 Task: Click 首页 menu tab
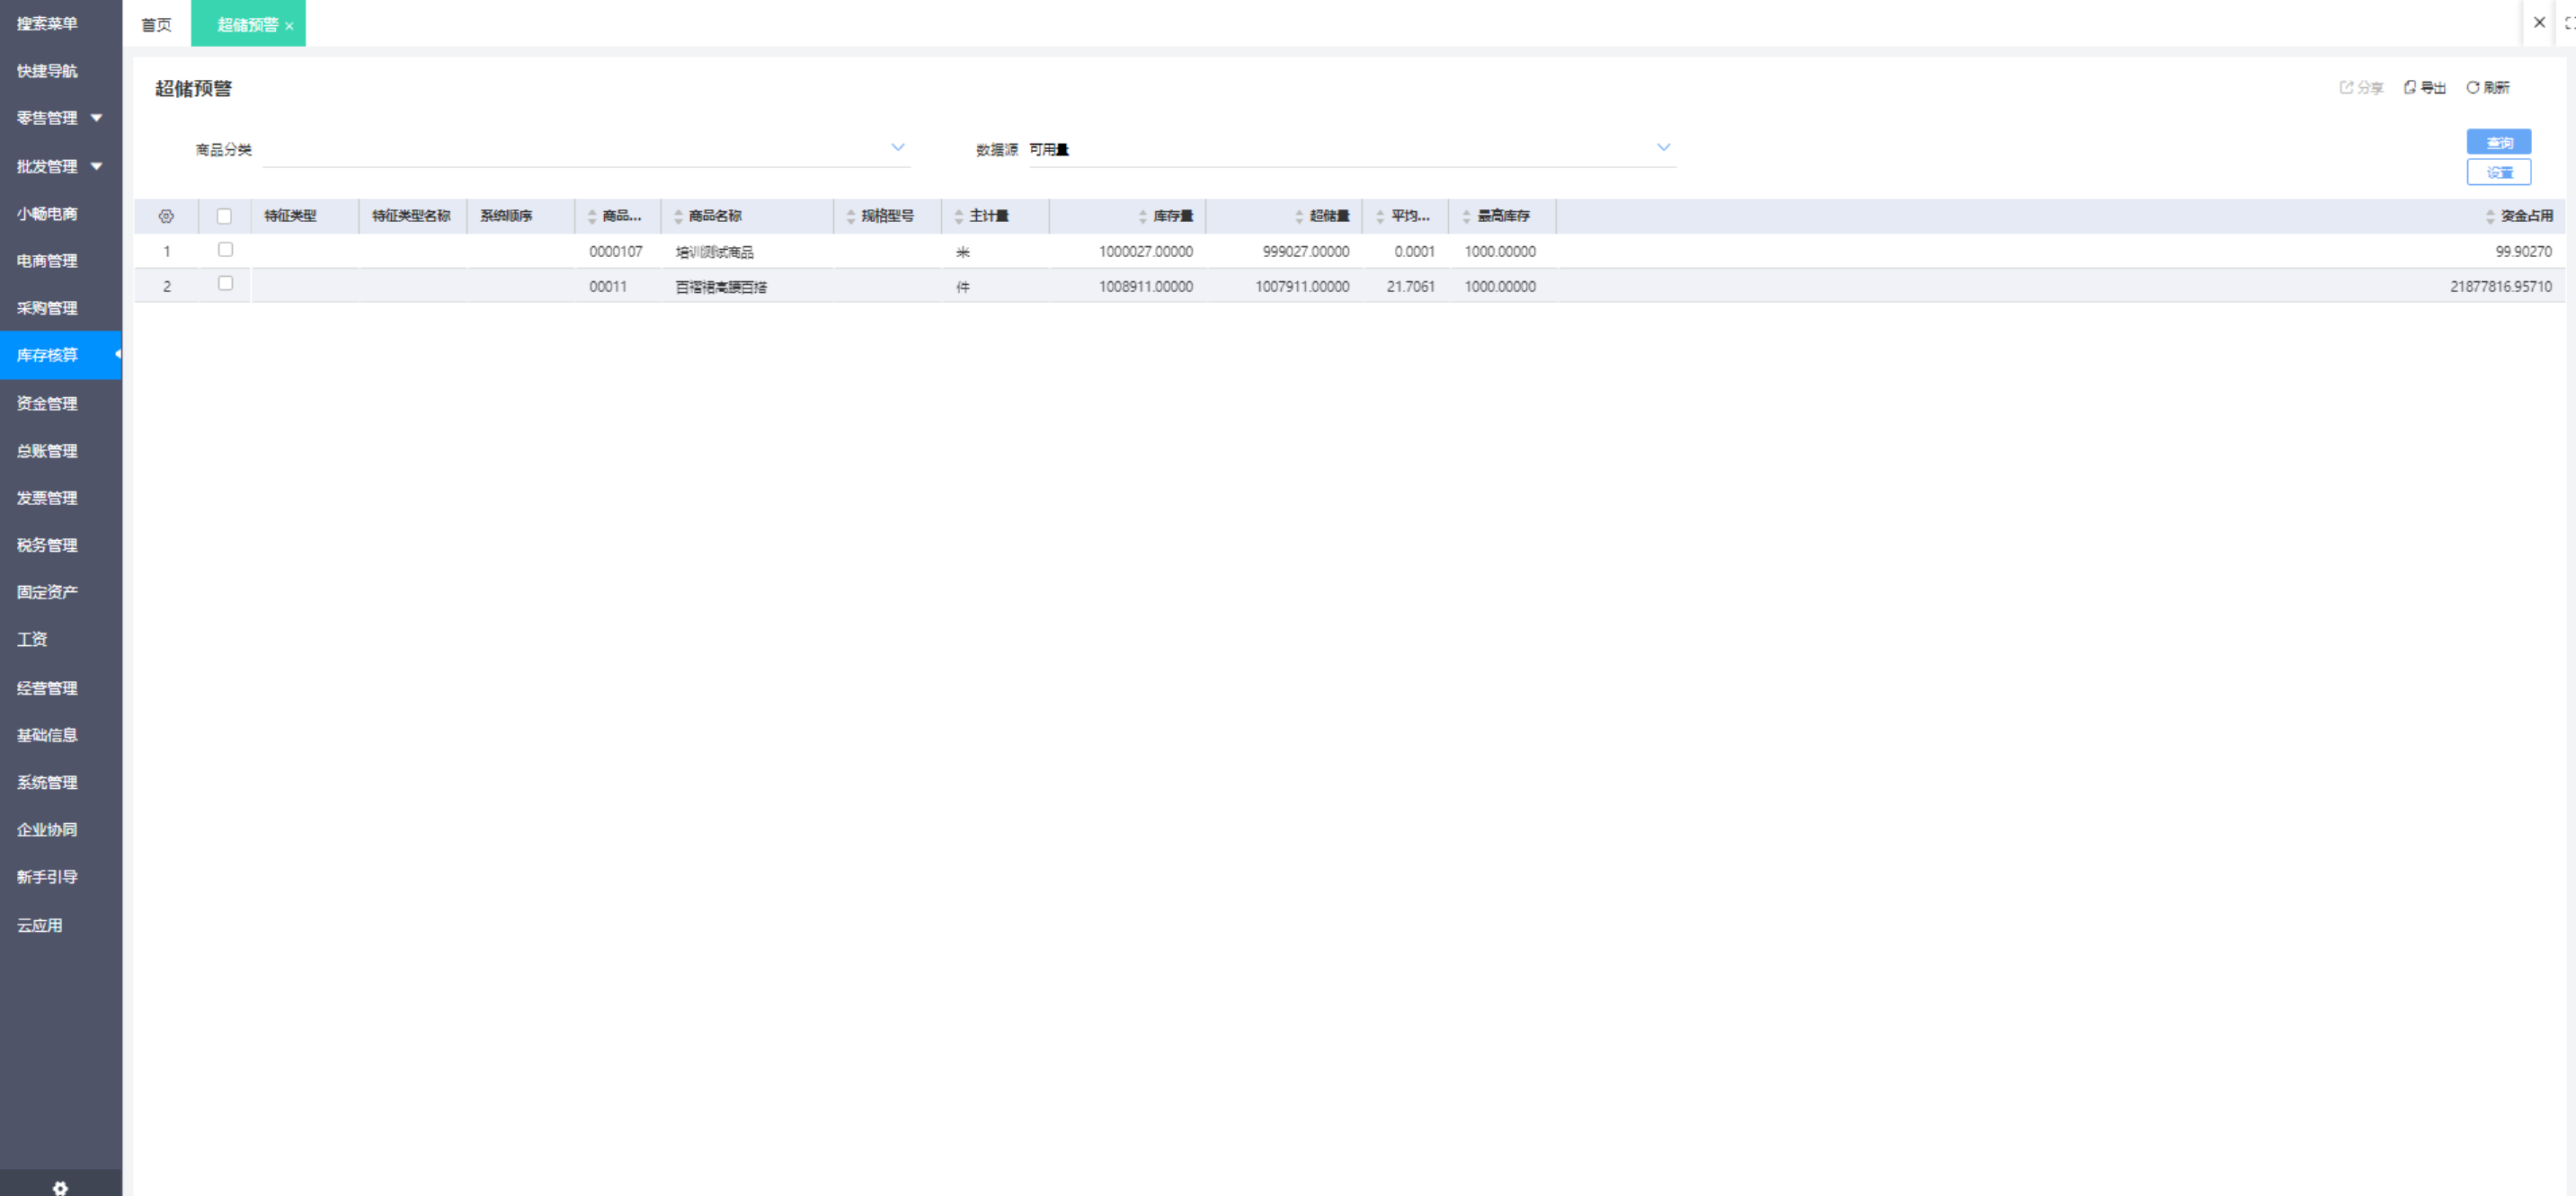pos(157,23)
